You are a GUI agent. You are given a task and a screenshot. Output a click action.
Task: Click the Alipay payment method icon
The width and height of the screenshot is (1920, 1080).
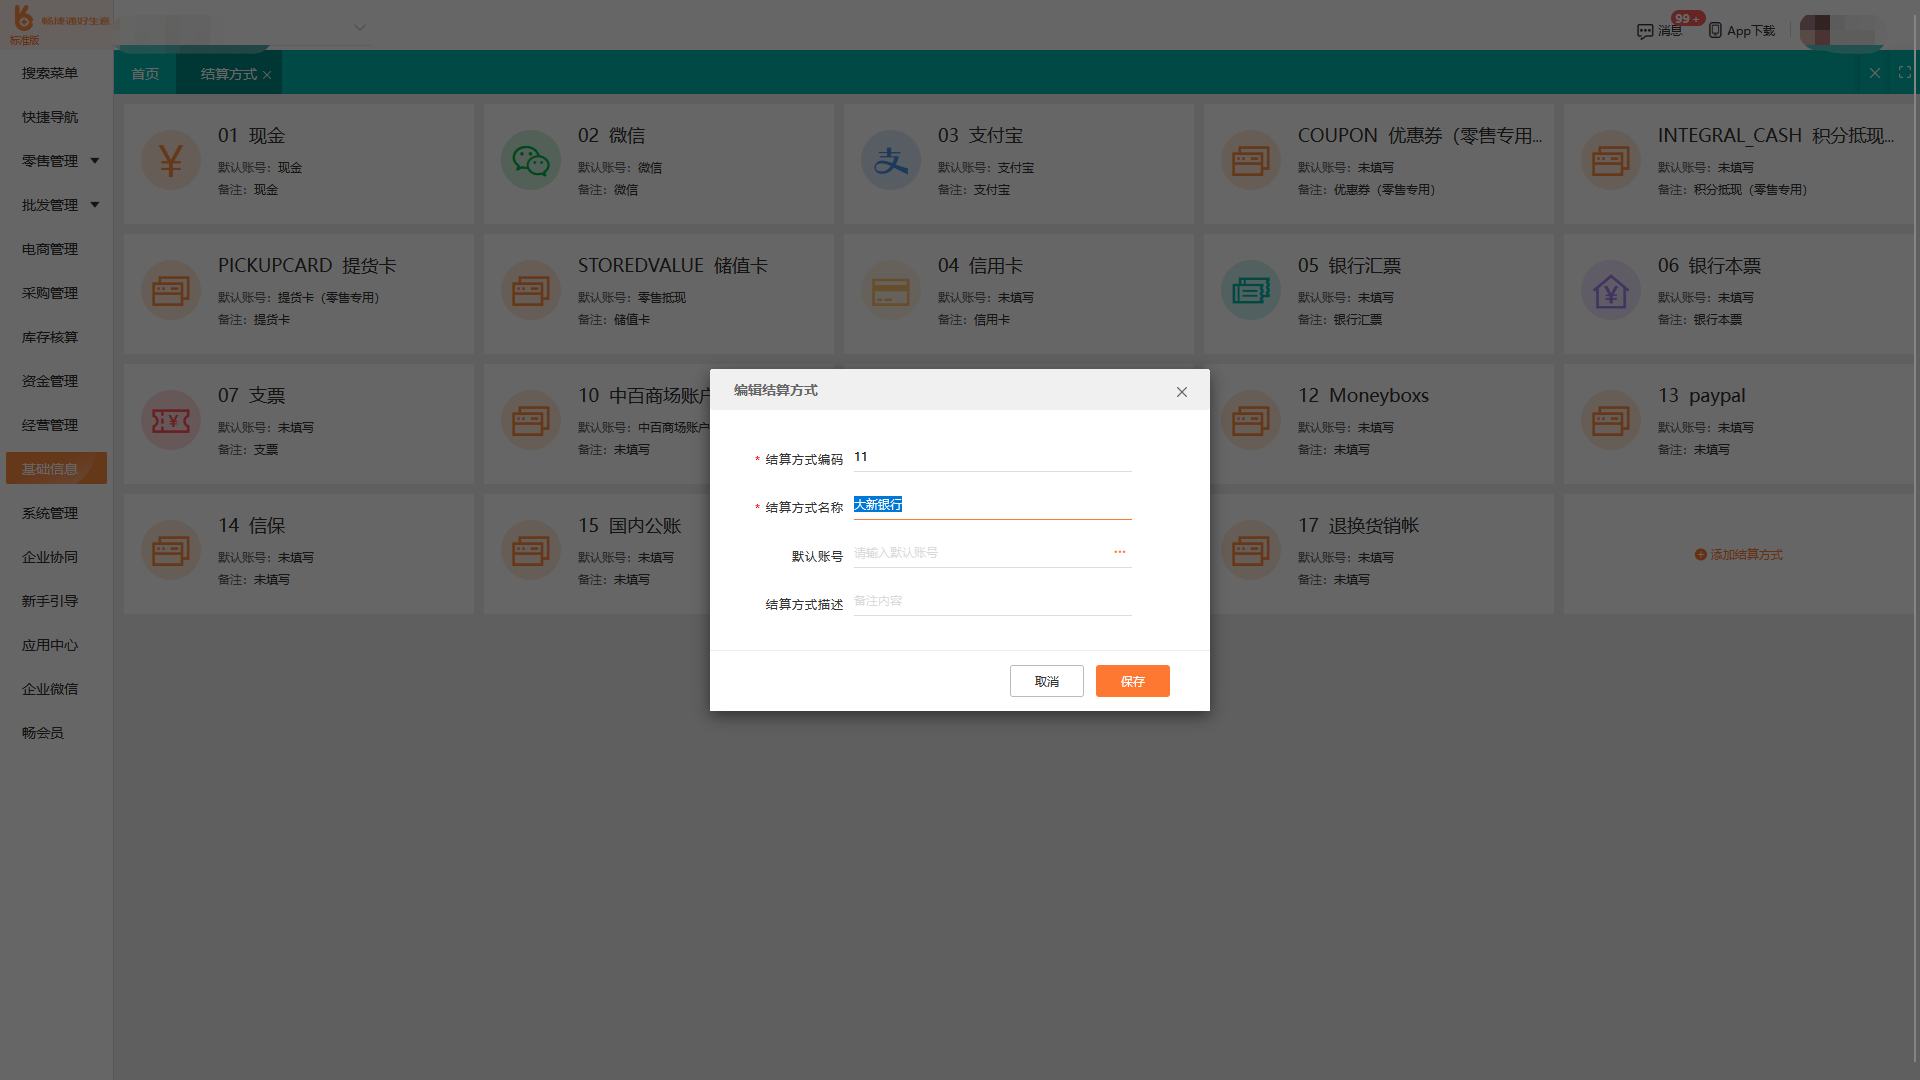[889, 160]
